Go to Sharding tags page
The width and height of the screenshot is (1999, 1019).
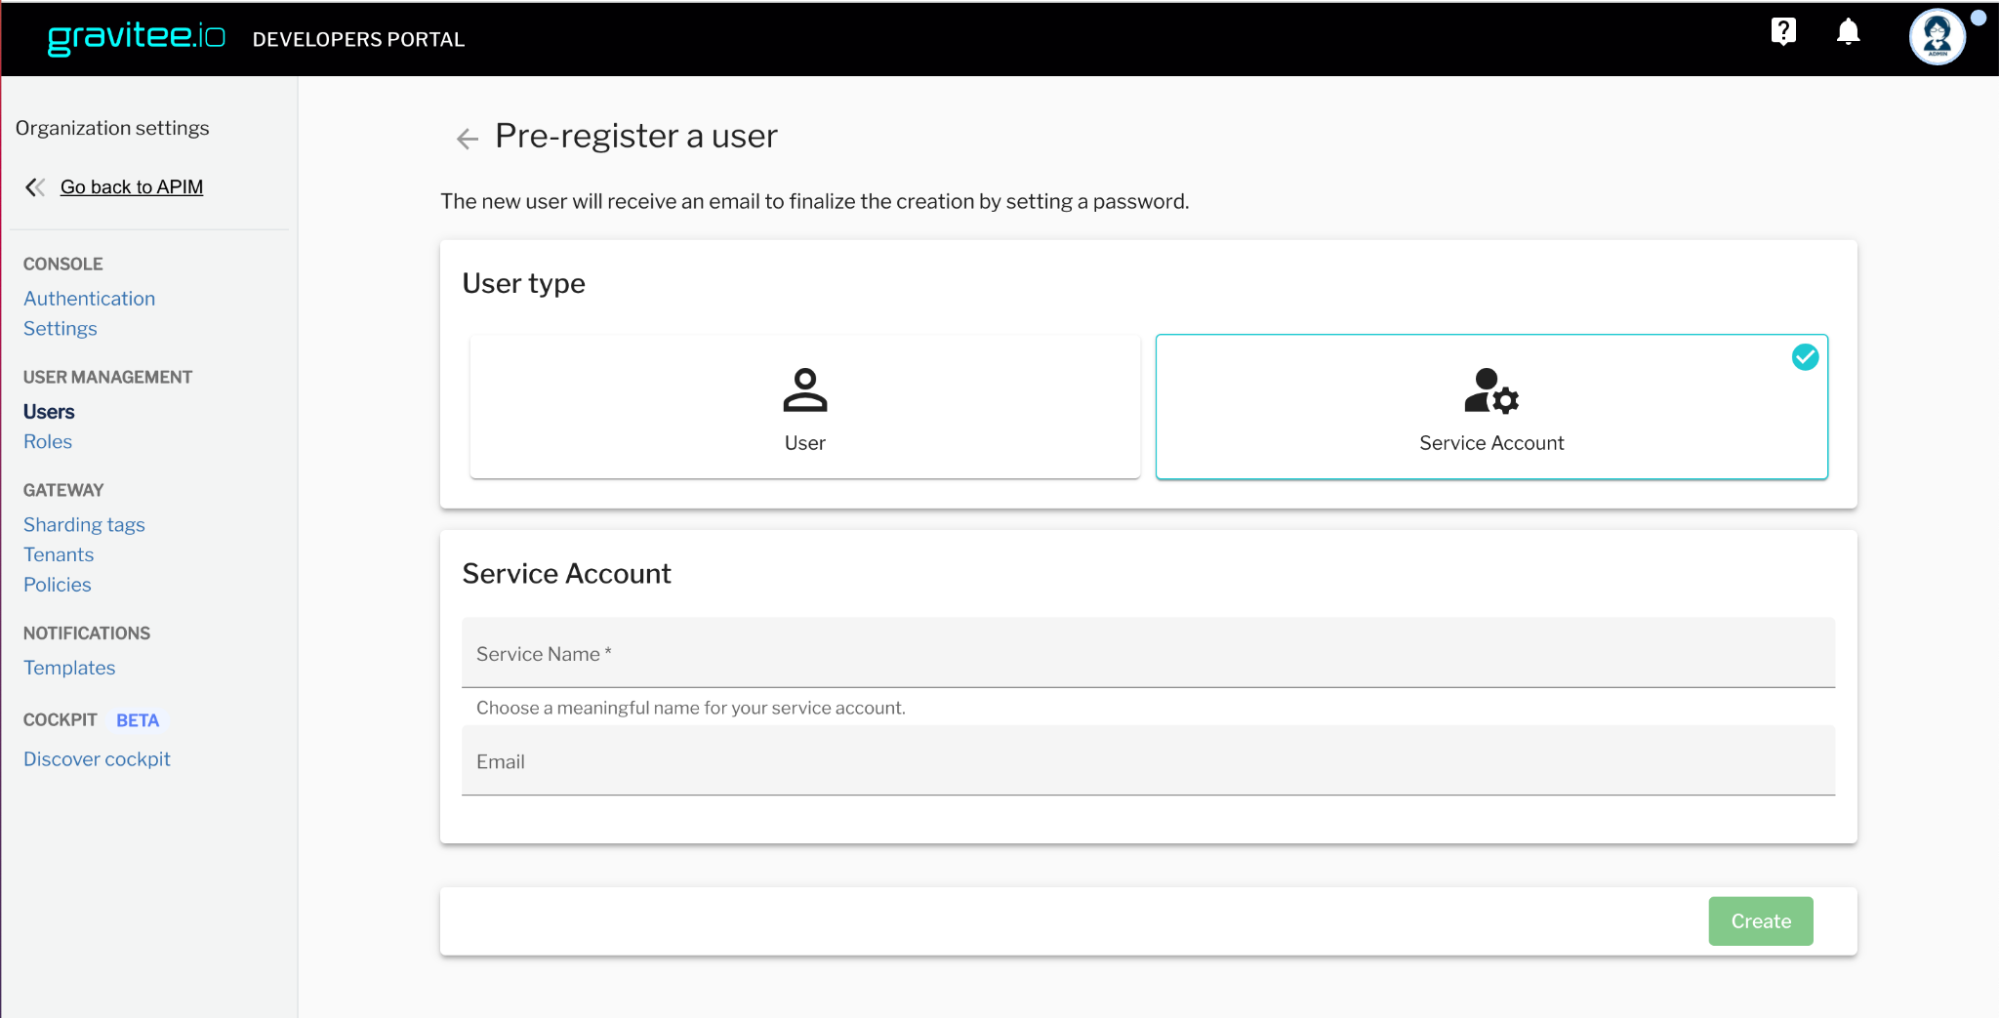tap(84, 524)
